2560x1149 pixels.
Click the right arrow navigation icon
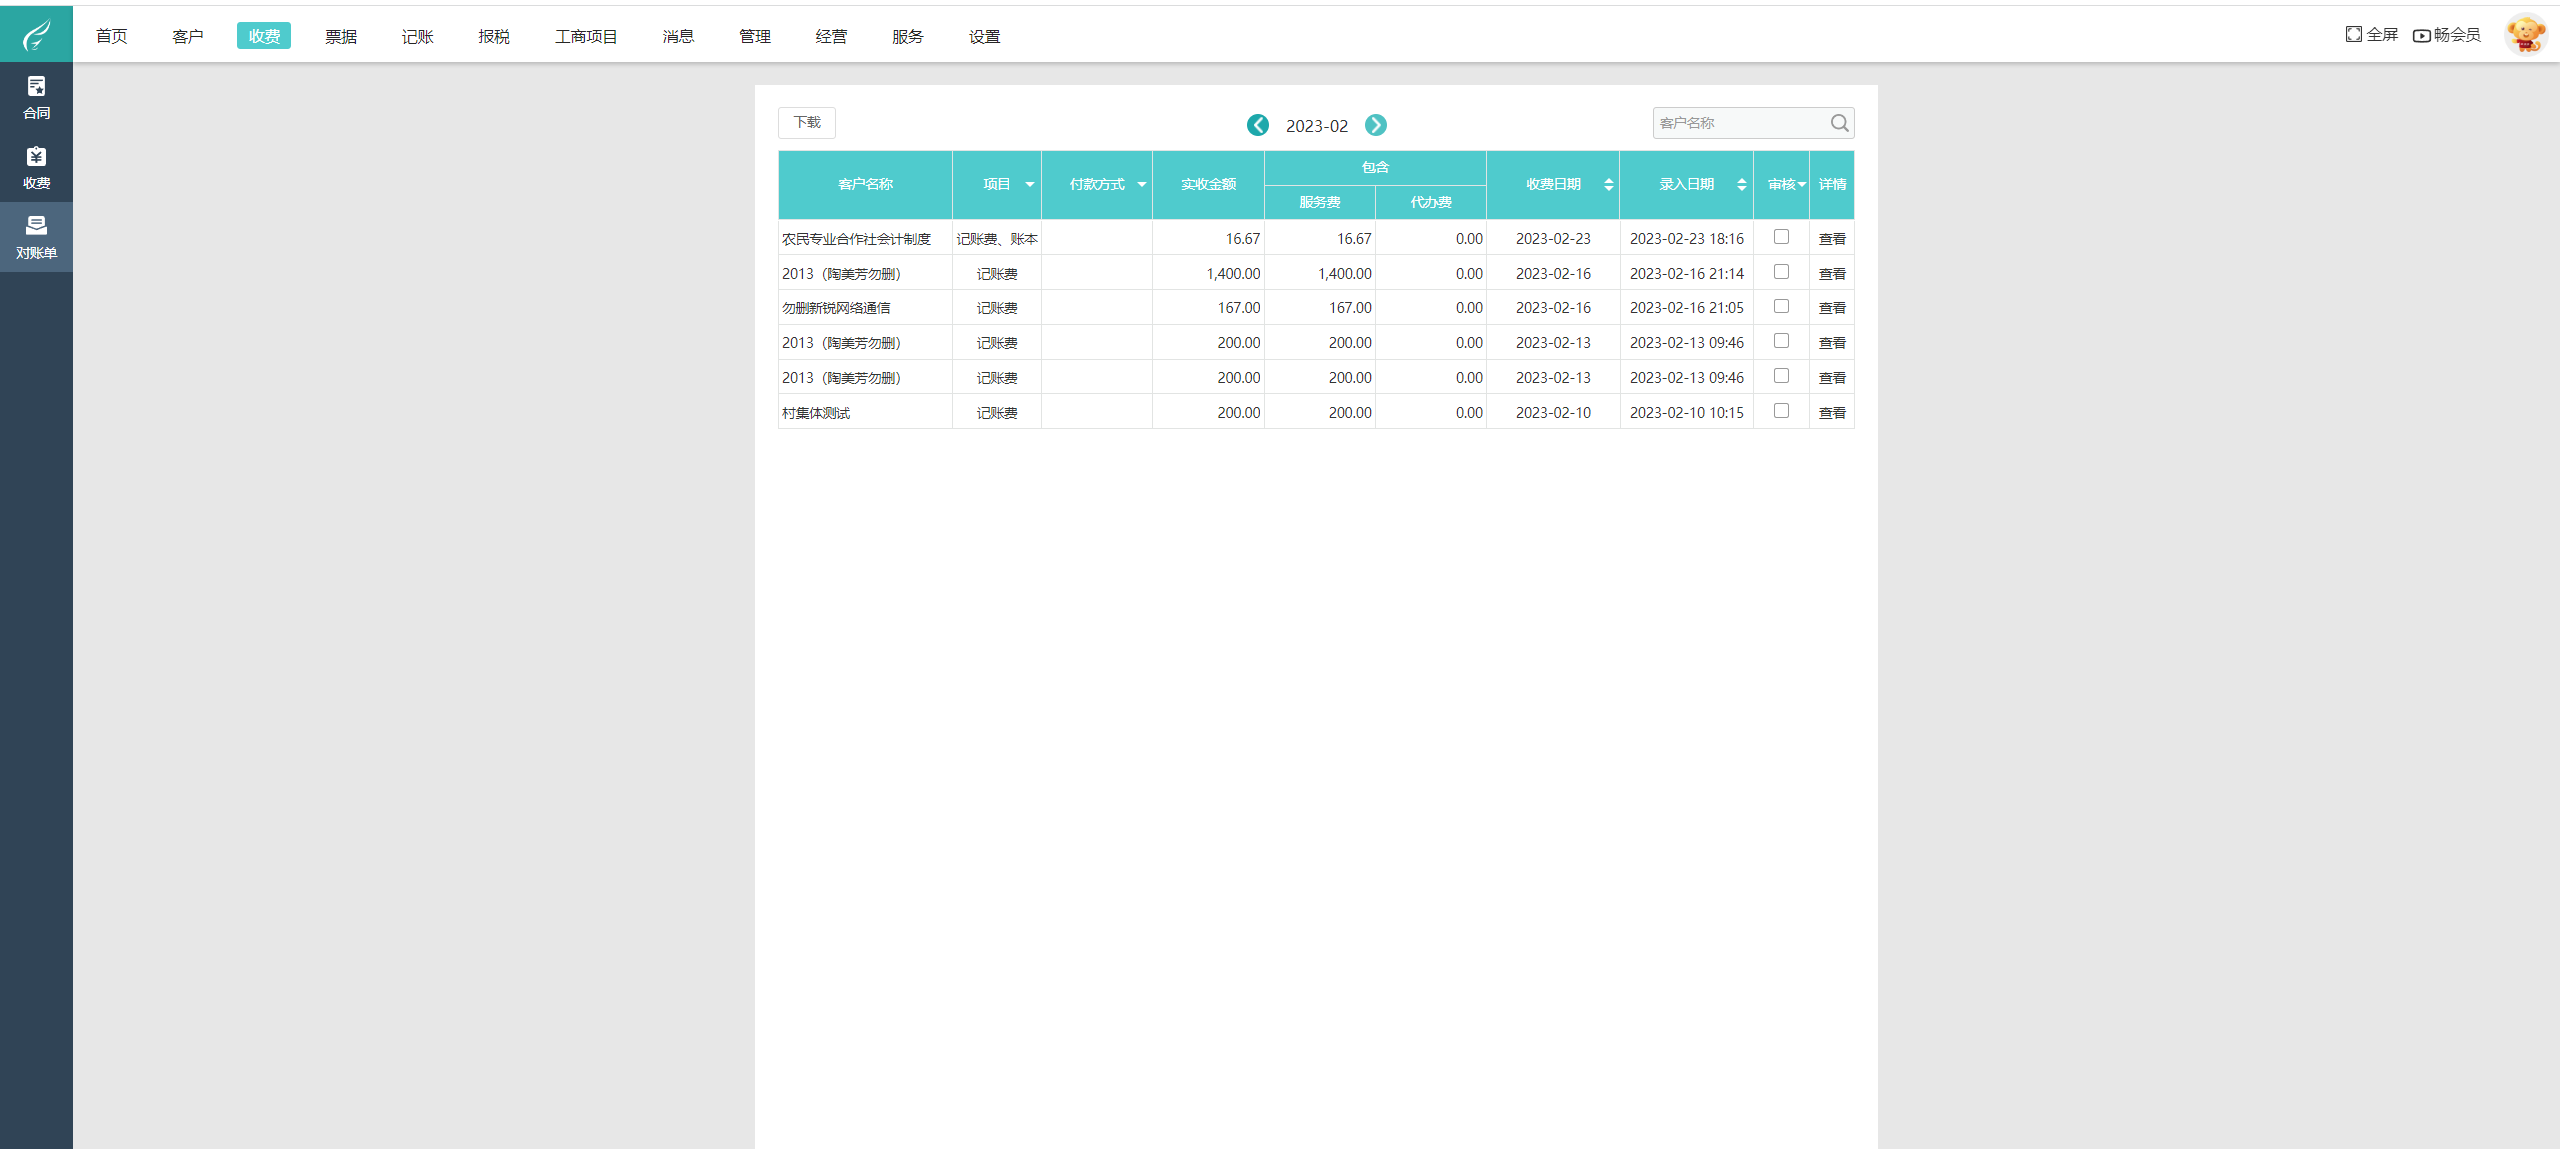(1376, 124)
